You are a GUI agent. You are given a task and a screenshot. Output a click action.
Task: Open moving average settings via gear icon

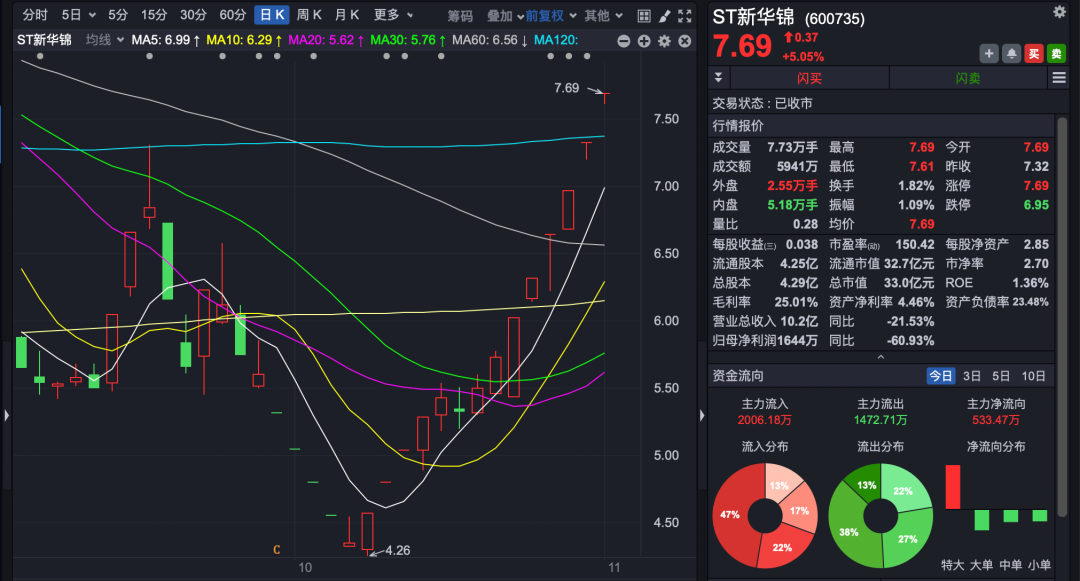pos(664,41)
